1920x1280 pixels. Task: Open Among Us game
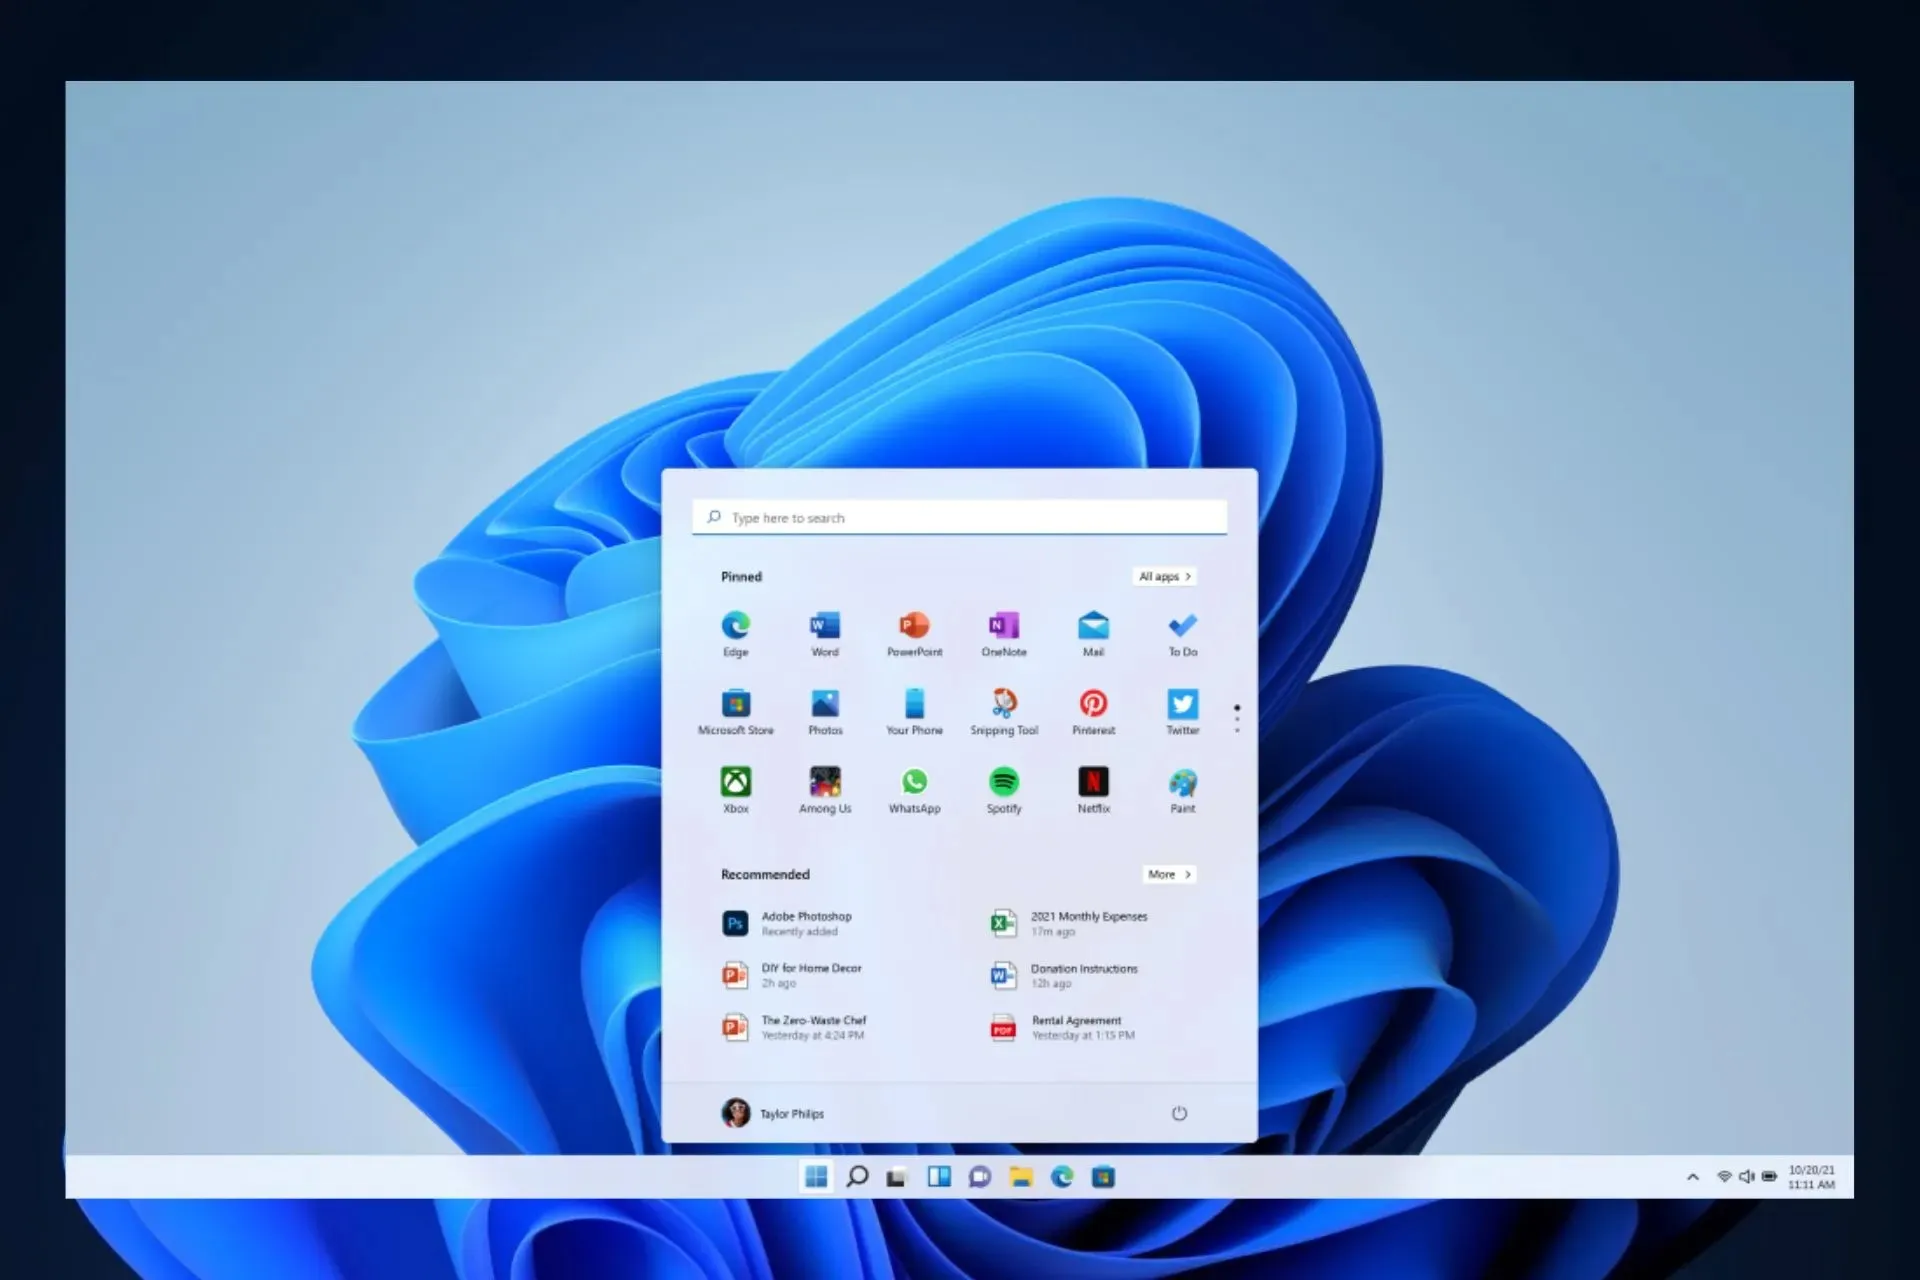825,790
